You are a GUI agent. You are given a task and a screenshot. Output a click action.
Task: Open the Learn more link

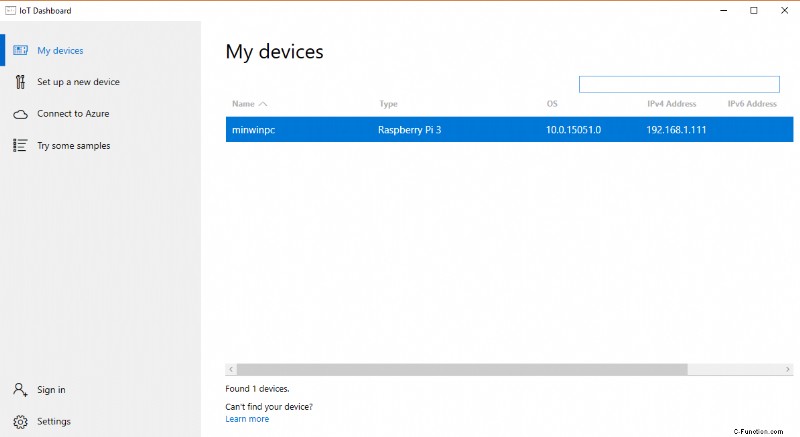tap(247, 419)
